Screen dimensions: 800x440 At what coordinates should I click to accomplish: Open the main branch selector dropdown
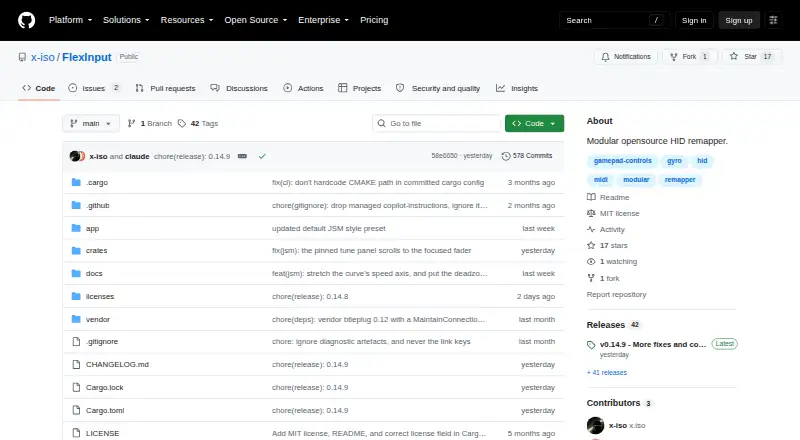coord(91,124)
